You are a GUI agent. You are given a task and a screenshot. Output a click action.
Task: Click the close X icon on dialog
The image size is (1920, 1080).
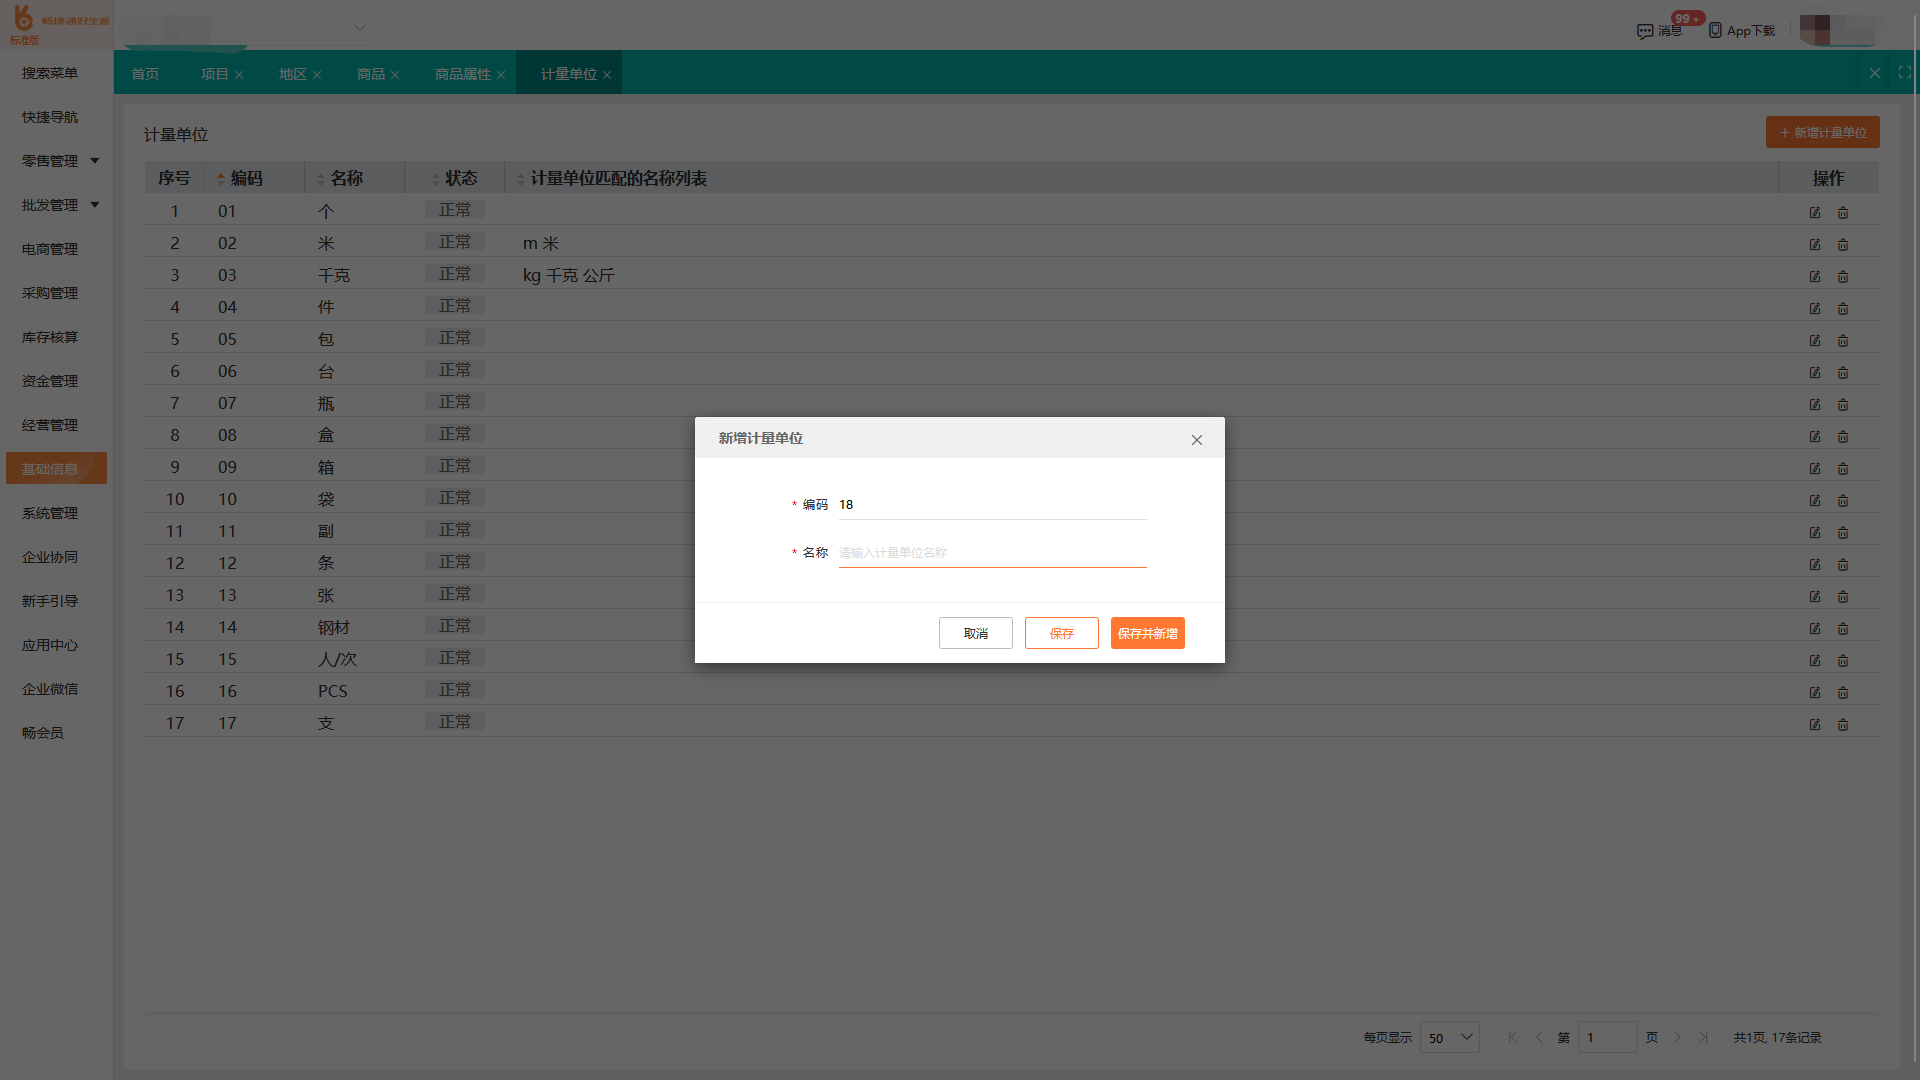(1197, 439)
